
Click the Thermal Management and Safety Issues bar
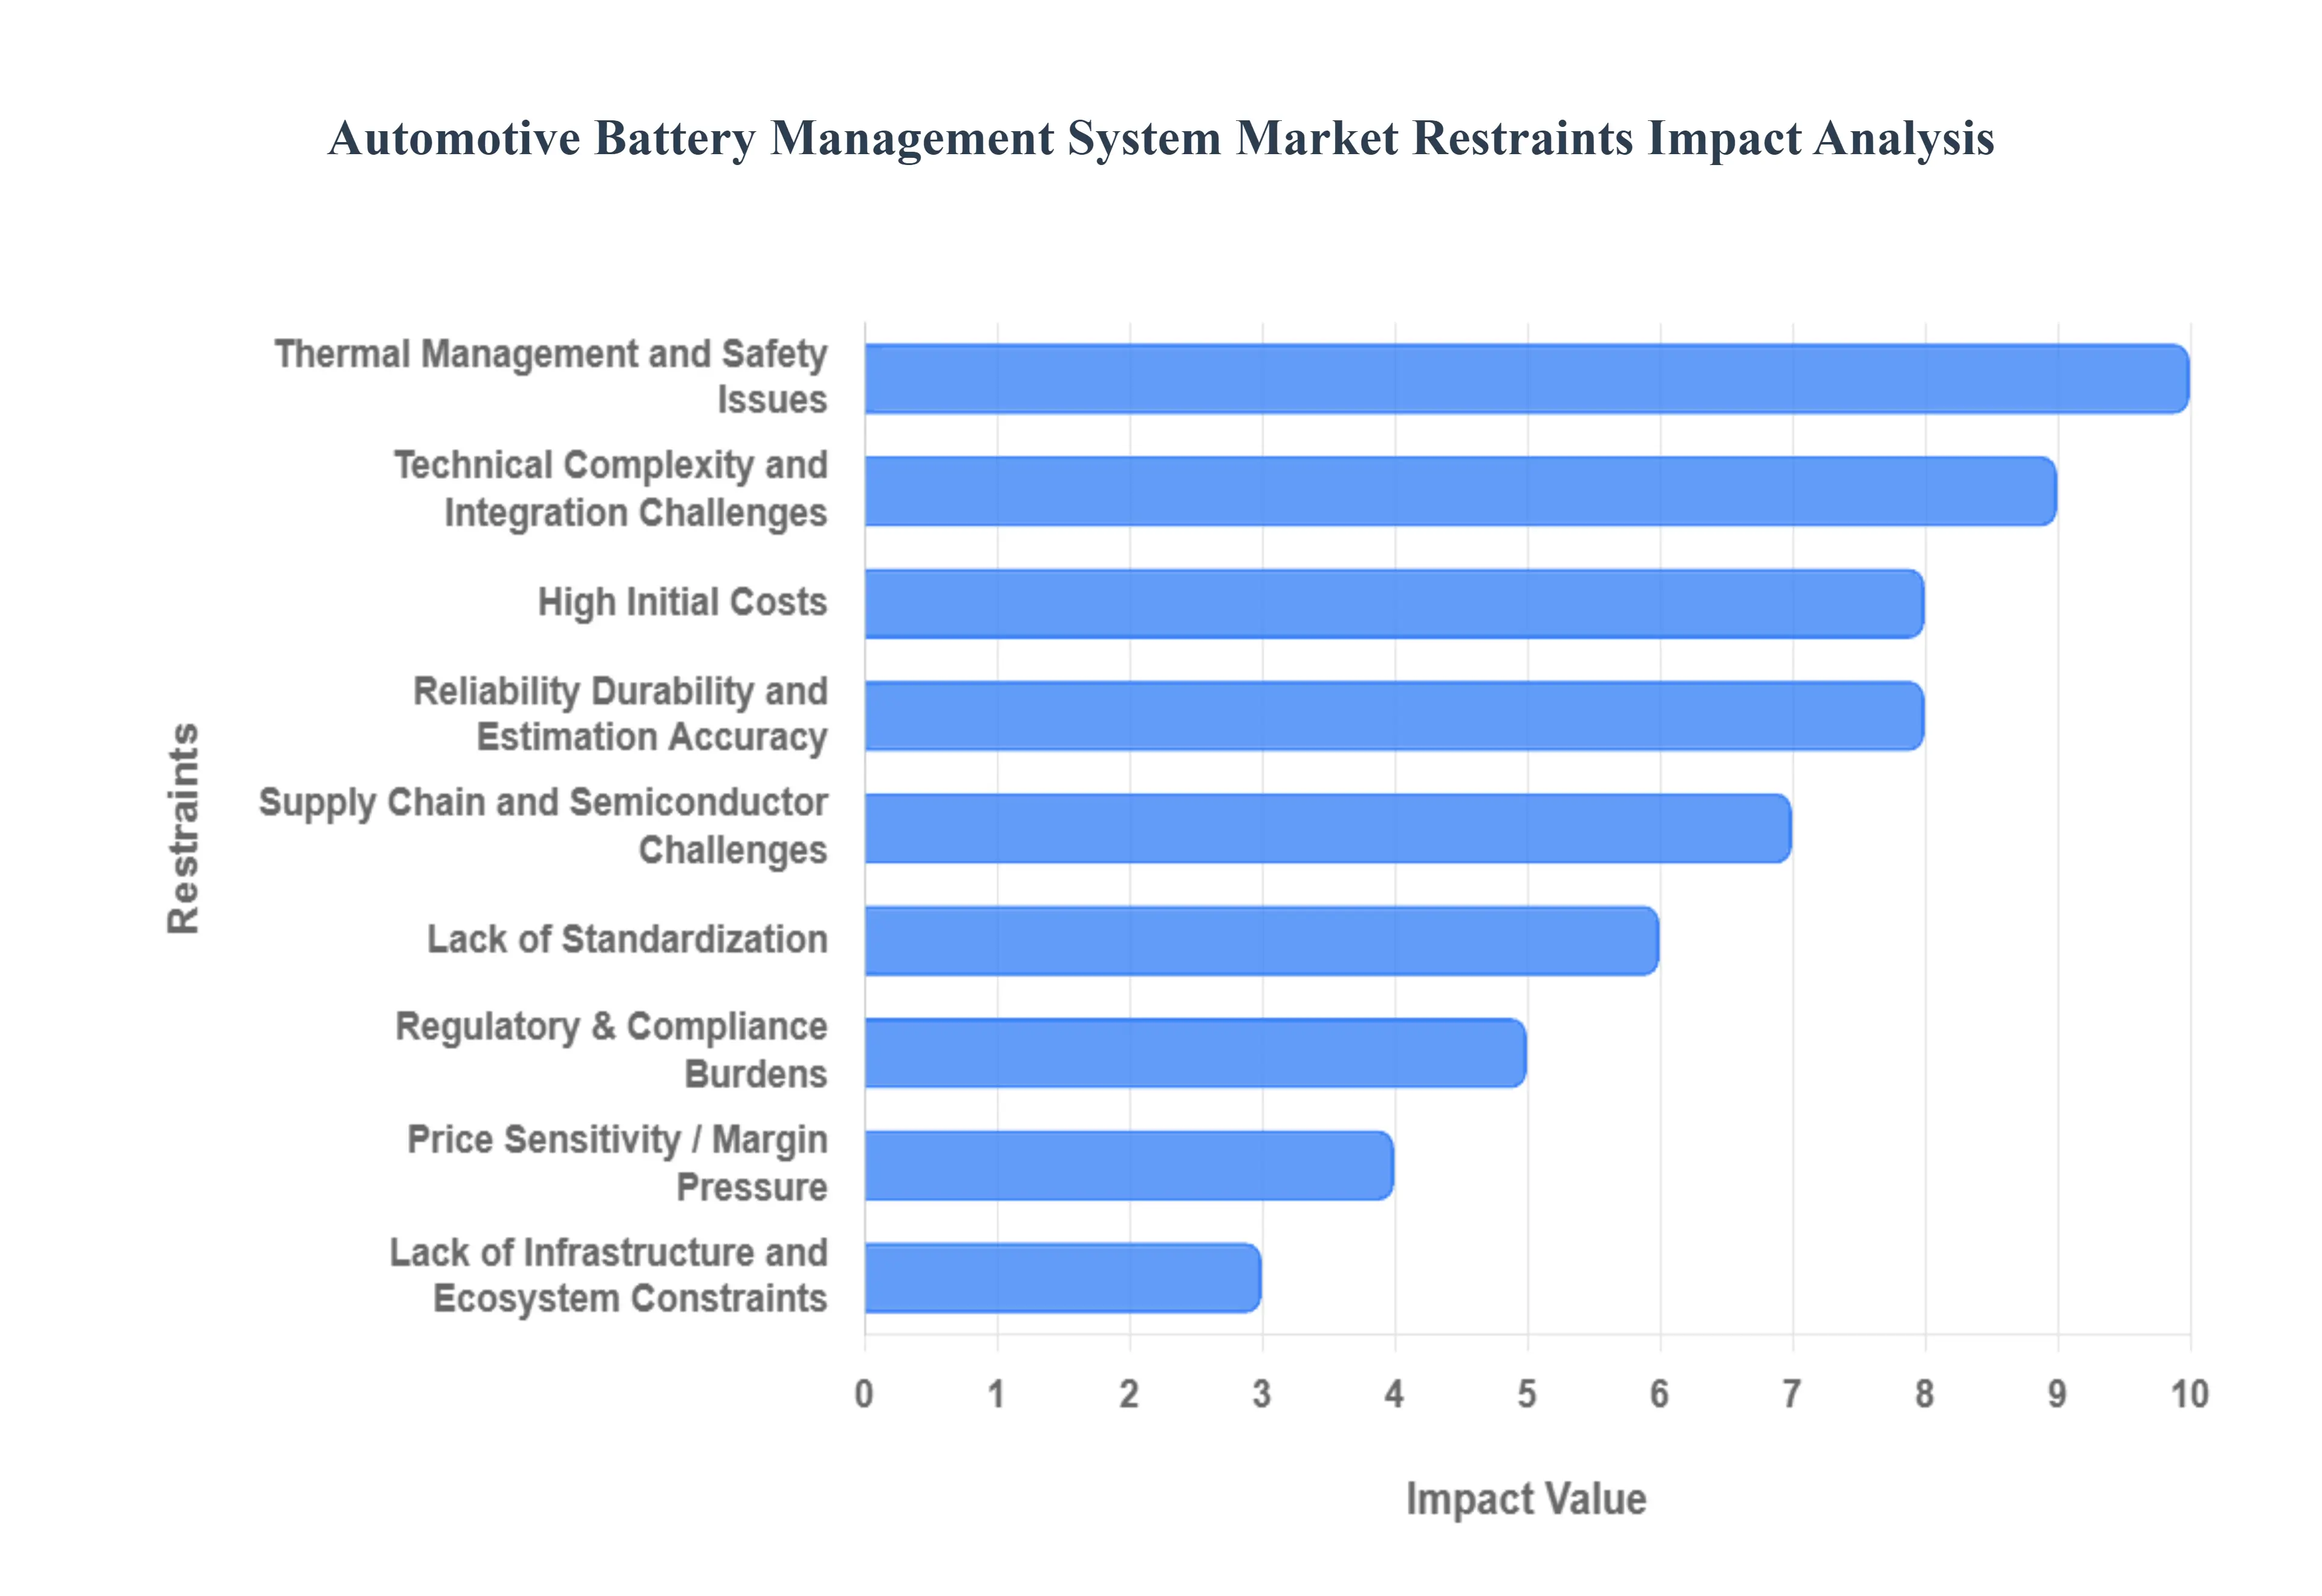1526,378
